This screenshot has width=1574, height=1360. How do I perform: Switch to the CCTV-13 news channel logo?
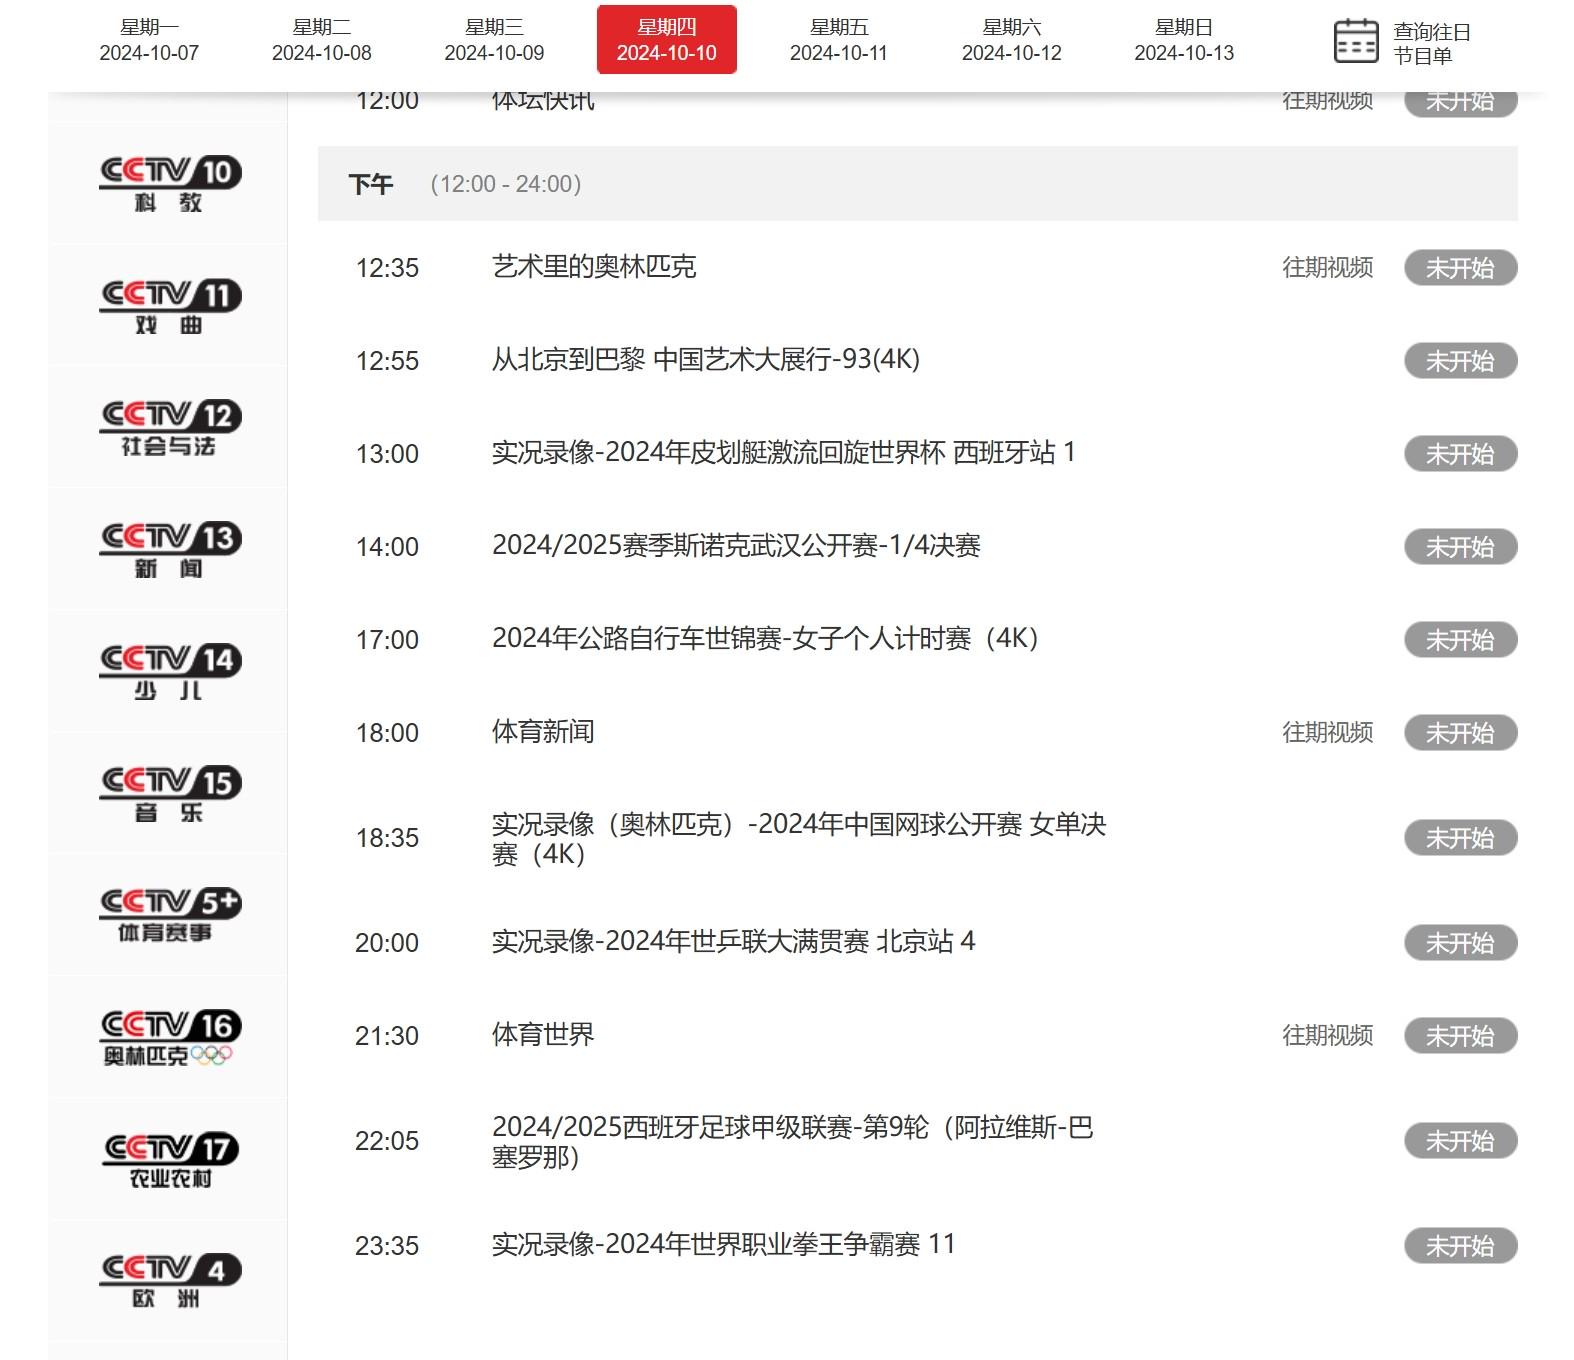pyautogui.click(x=169, y=551)
